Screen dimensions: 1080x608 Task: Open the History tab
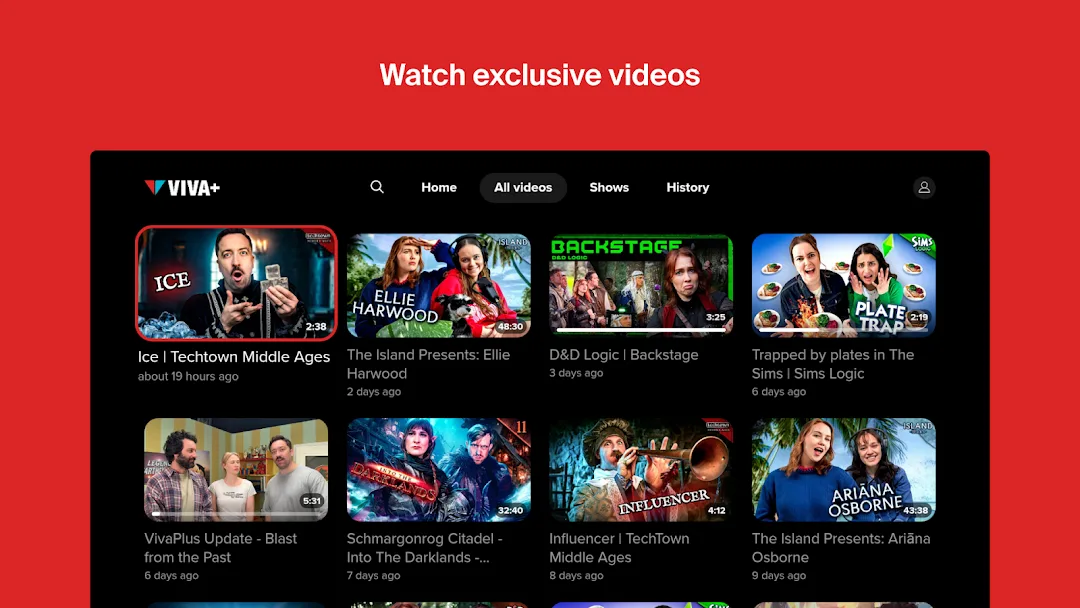[687, 187]
